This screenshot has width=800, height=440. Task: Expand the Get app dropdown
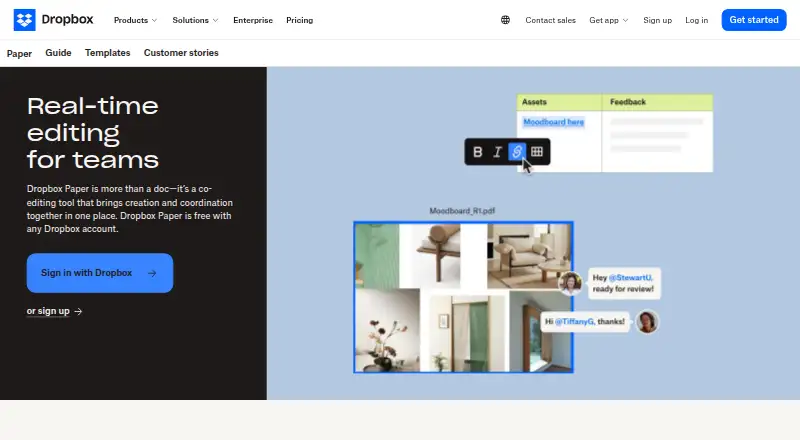click(609, 20)
